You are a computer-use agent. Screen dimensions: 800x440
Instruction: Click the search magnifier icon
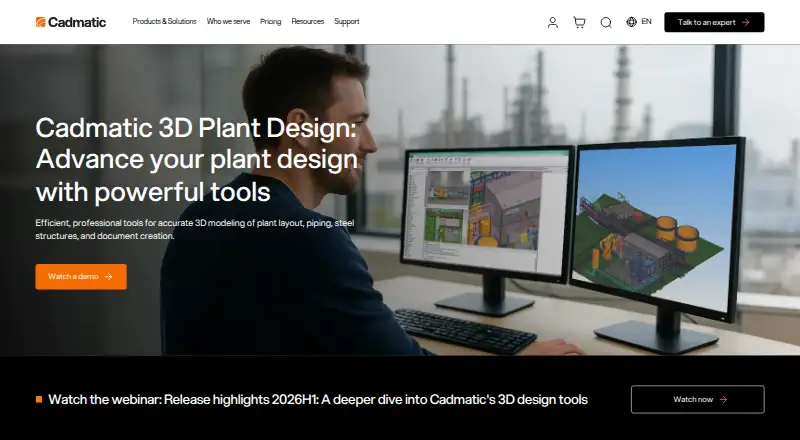point(606,22)
